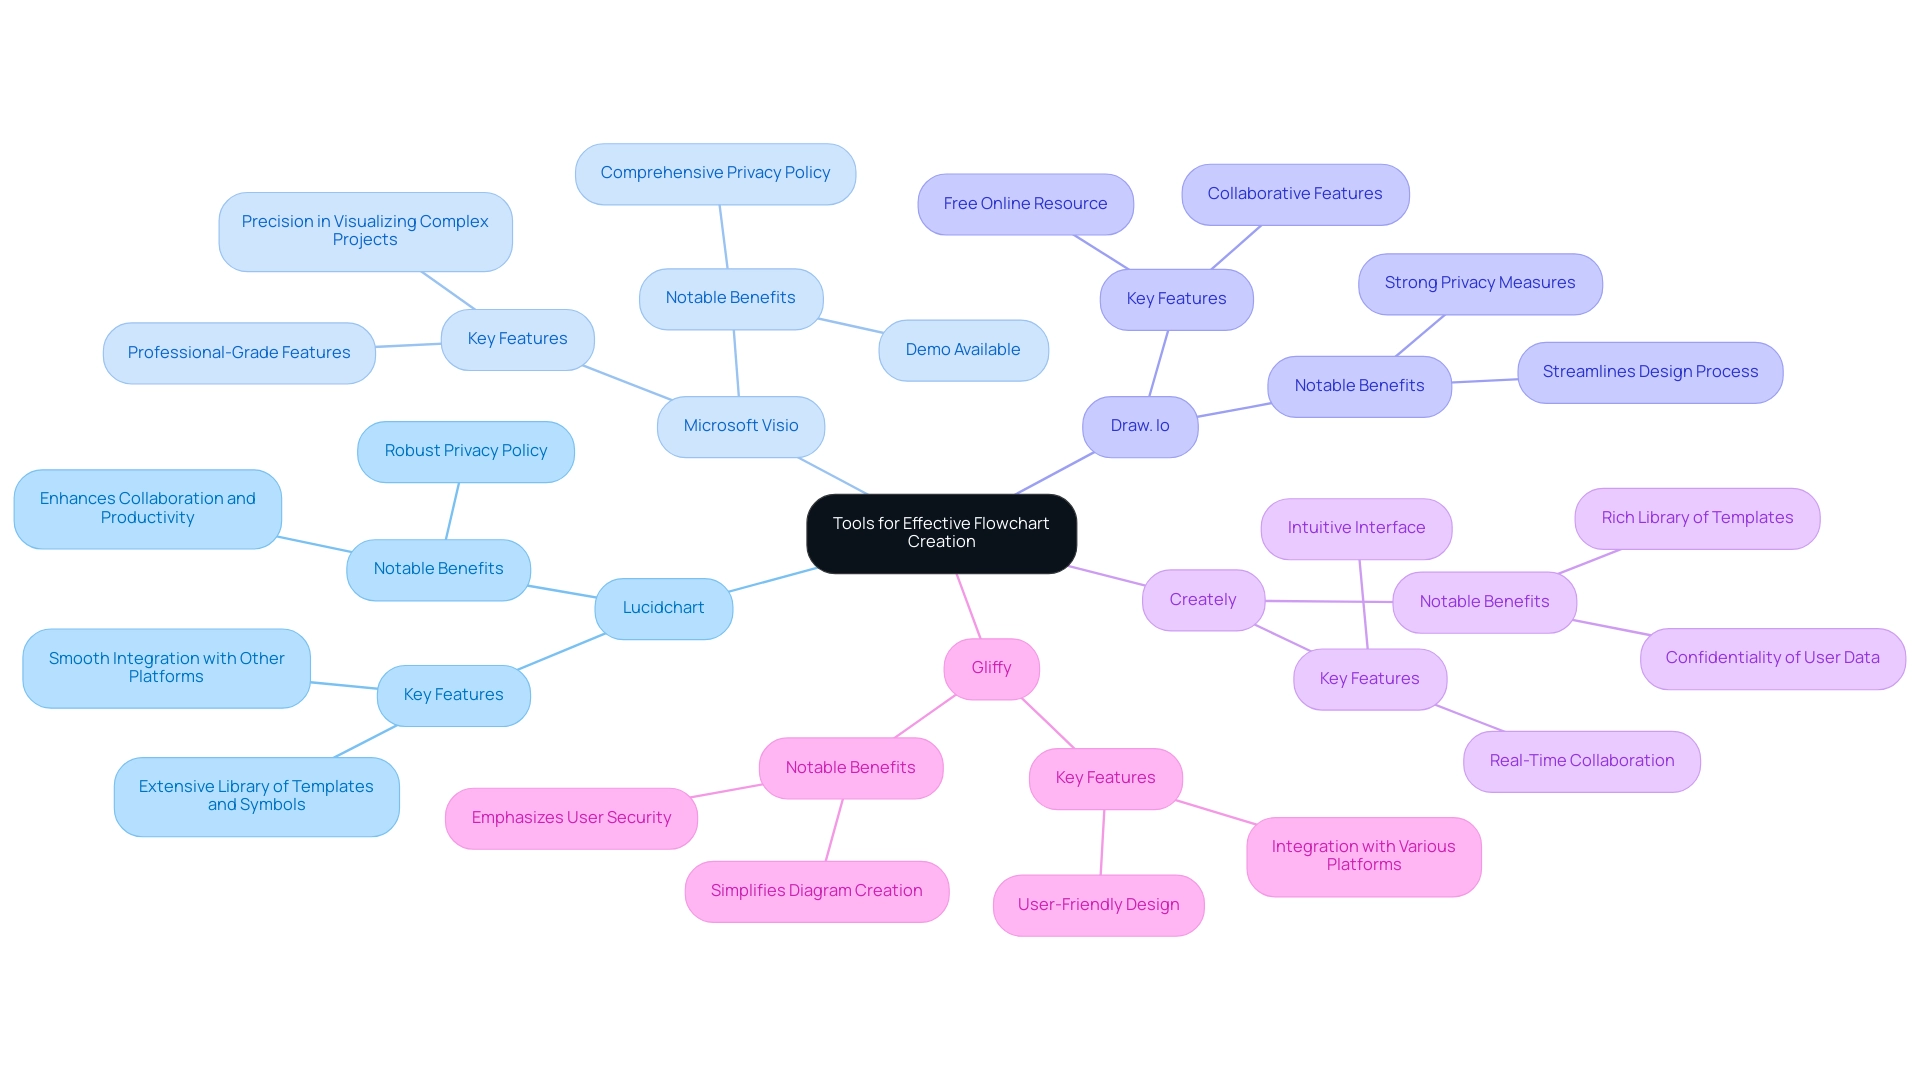
Task: Click the Microsoft Visio node
Action: click(x=741, y=425)
